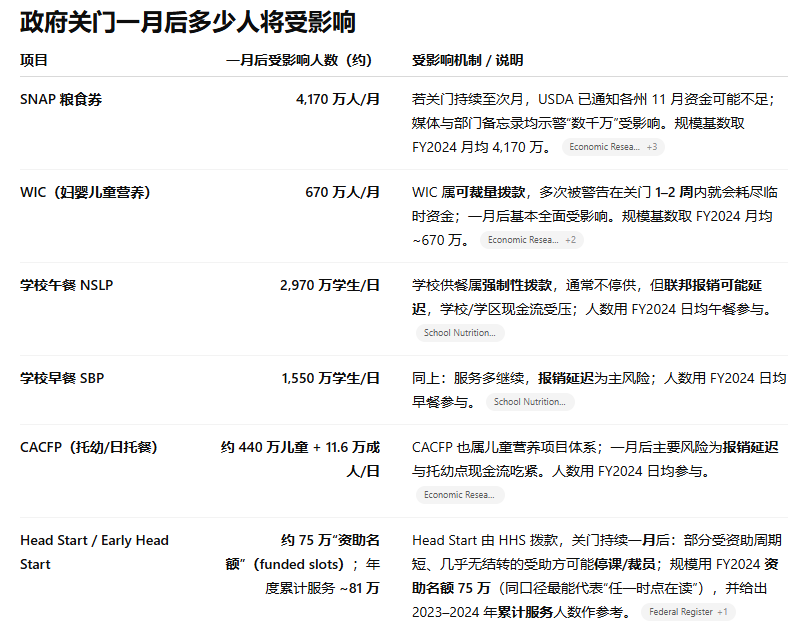Image resolution: width=794 pixels, height=626 pixels.
Task: Click the 学校早餐 SBP row label
Action: (62, 378)
